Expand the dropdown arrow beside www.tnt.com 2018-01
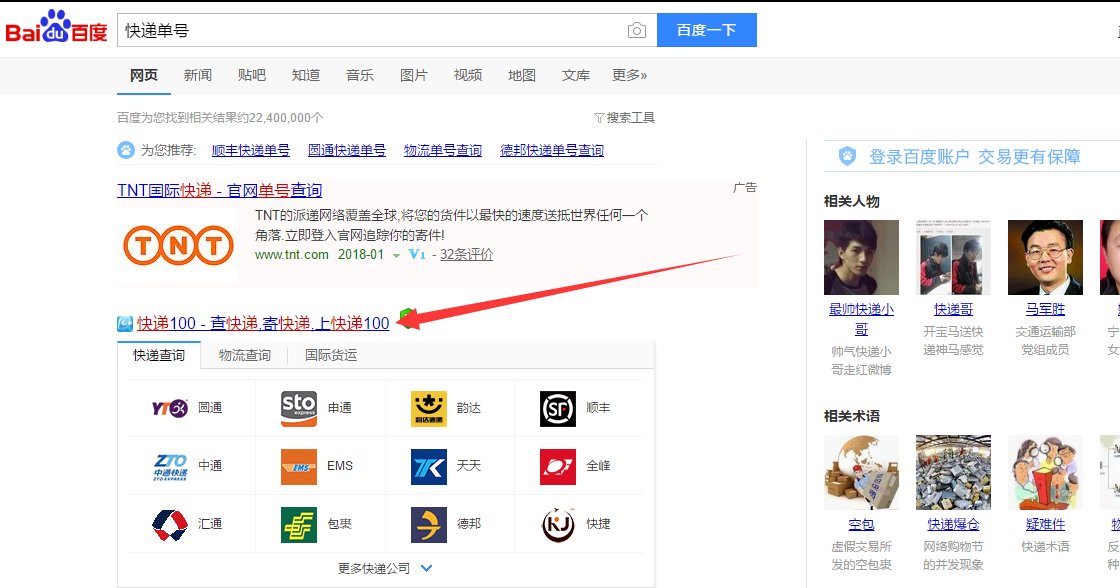Screen dimensions: 1120x588 396,256
